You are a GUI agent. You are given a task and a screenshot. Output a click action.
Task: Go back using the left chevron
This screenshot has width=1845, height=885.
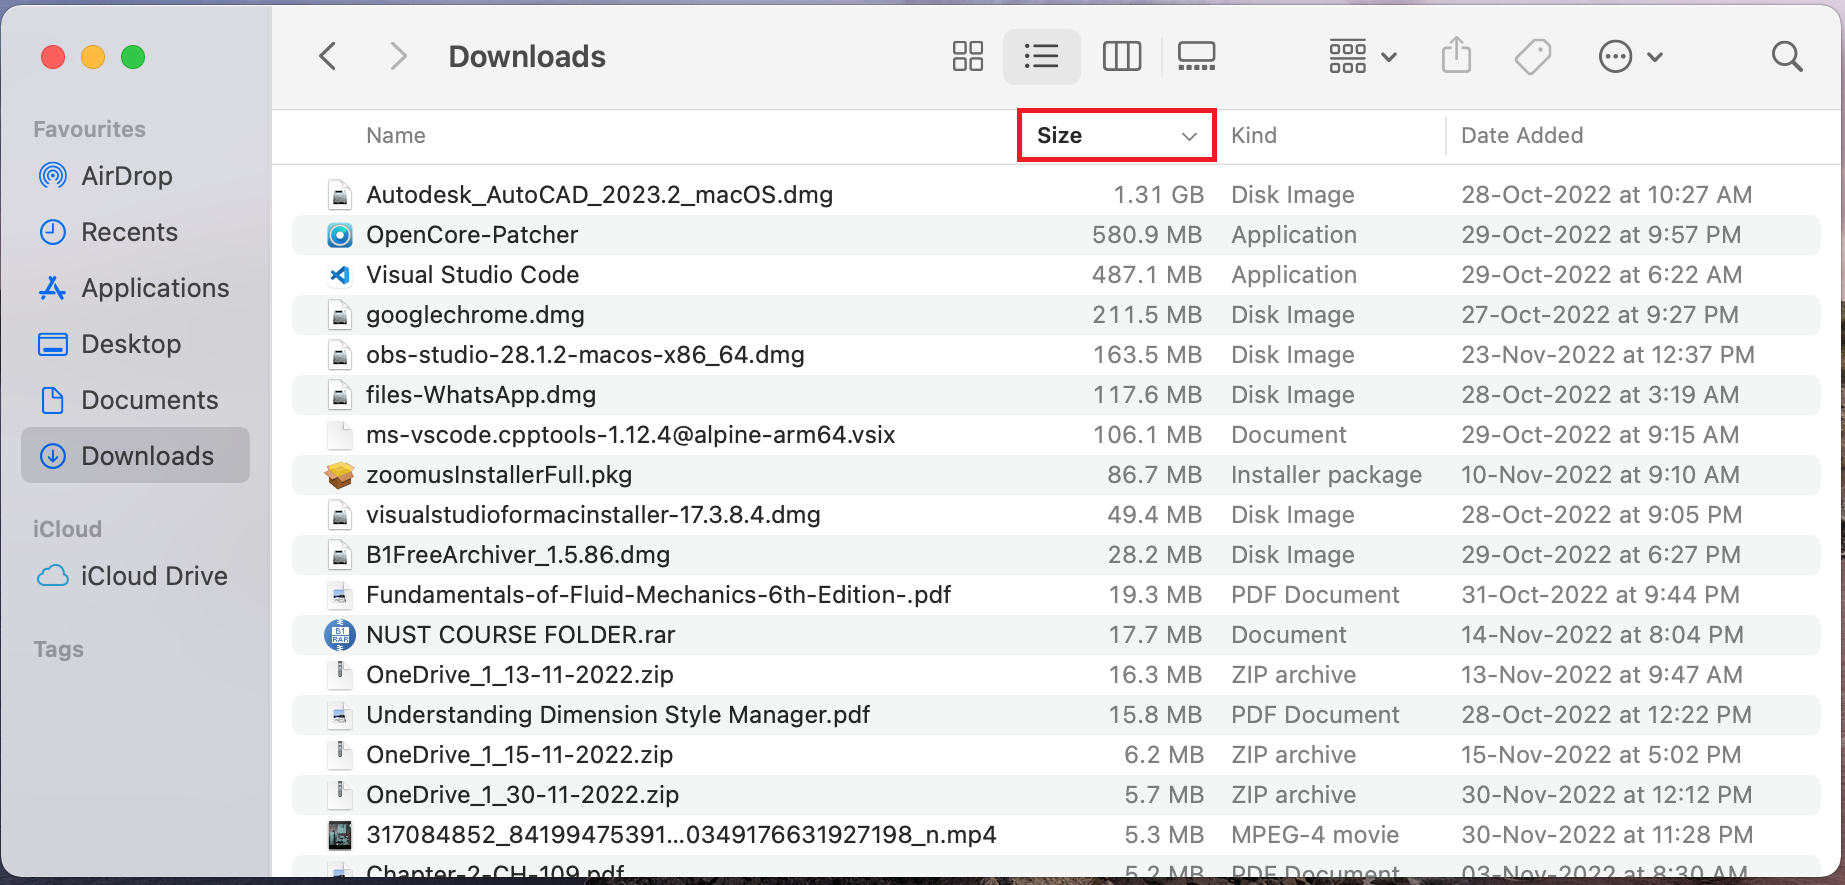tap(328, 56)
